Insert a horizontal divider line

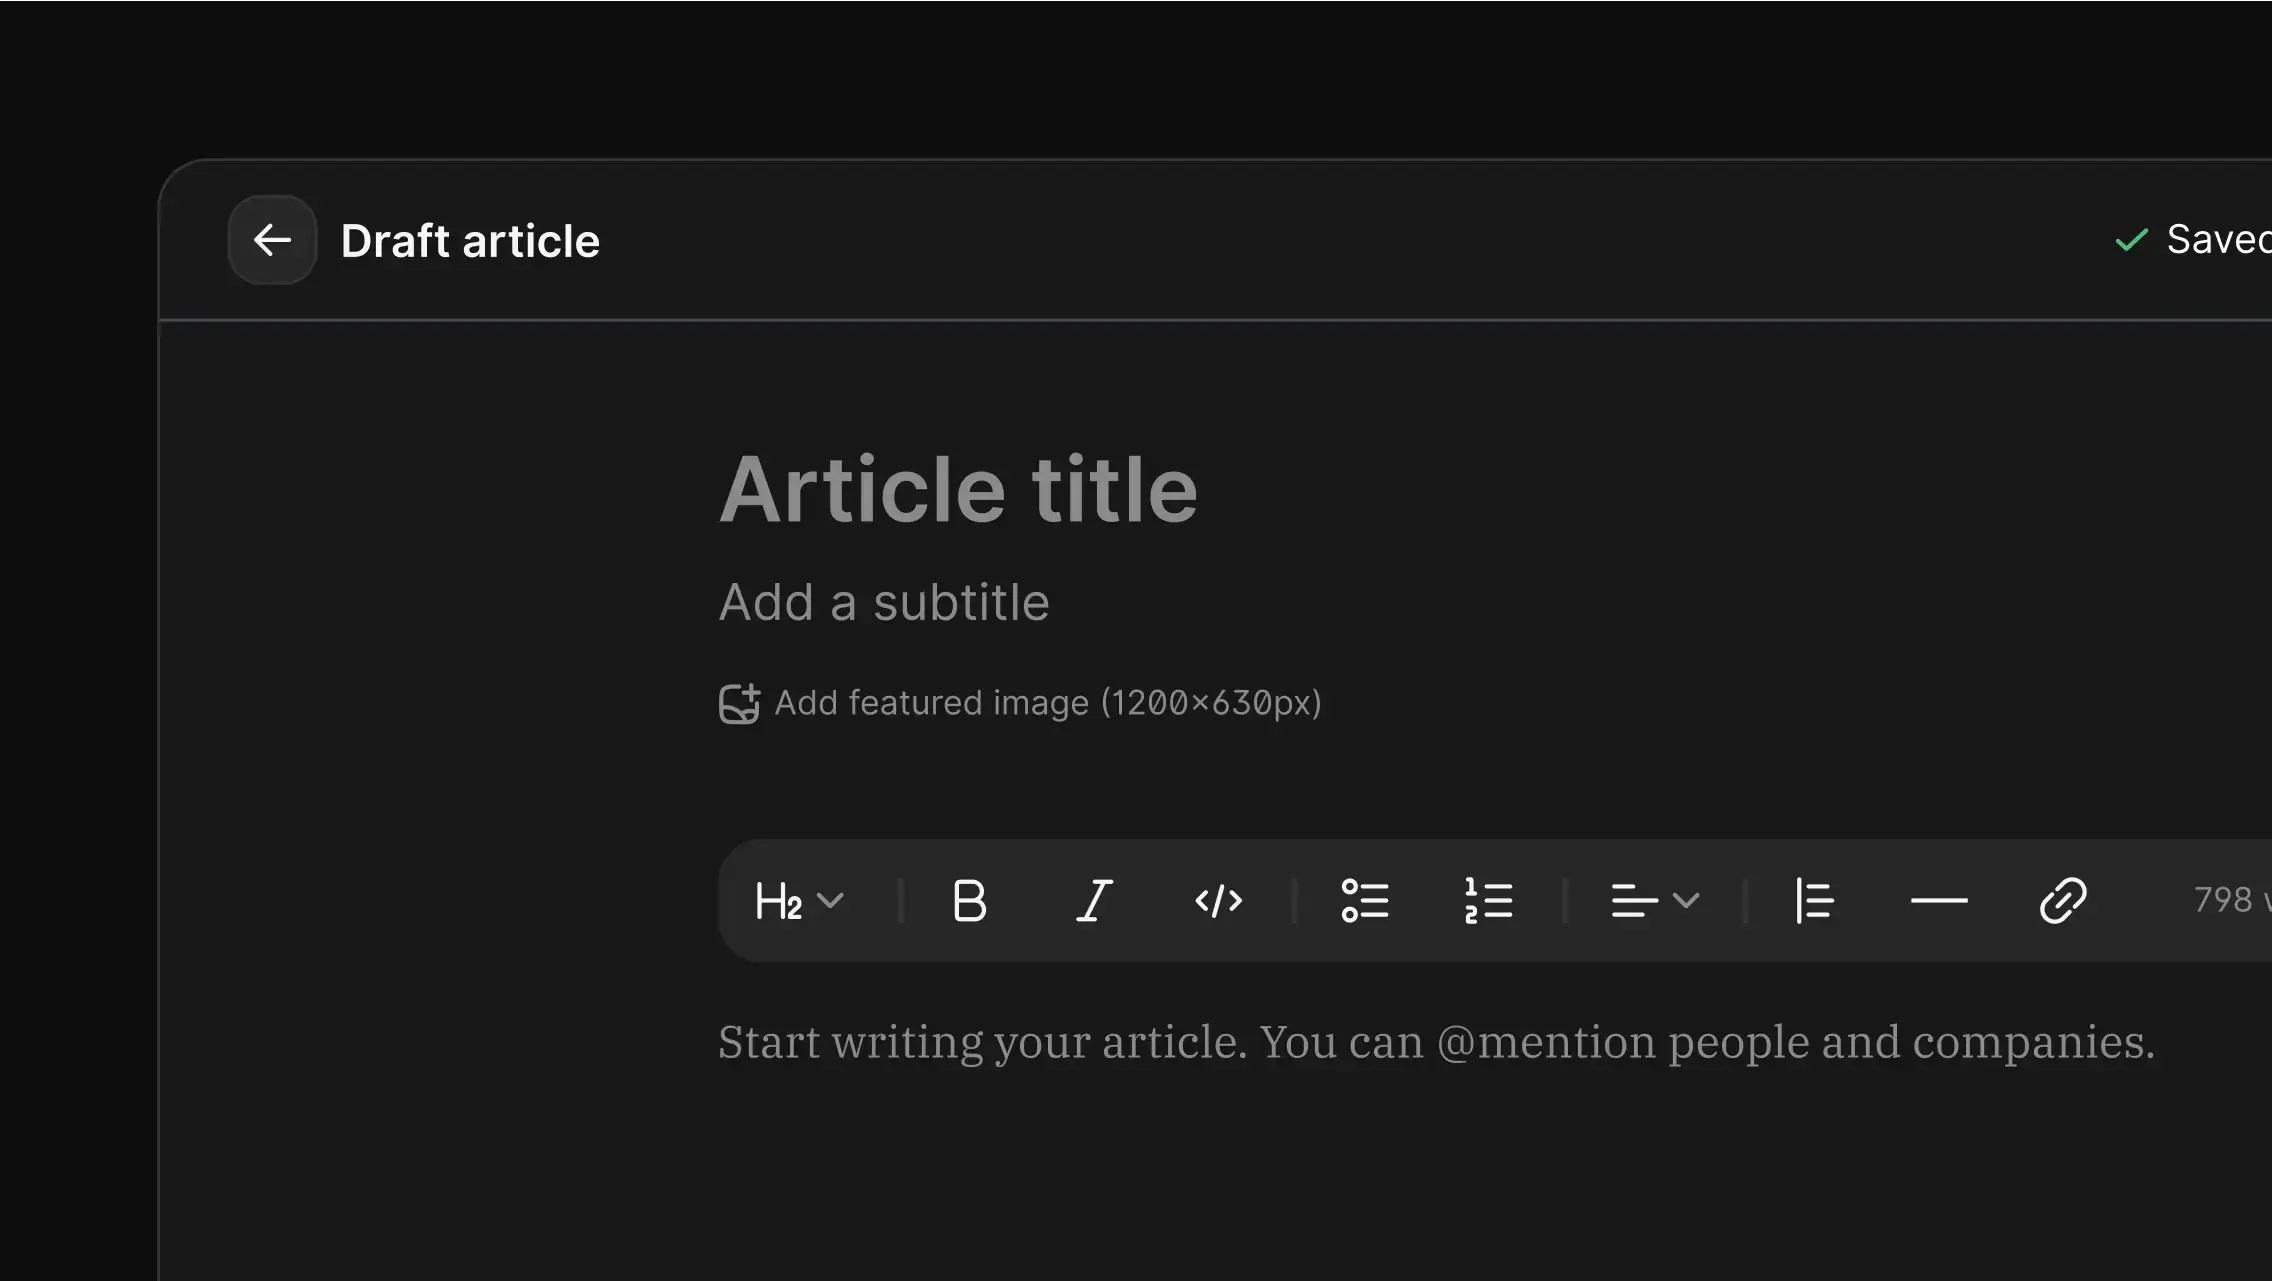click(1938, 901)
